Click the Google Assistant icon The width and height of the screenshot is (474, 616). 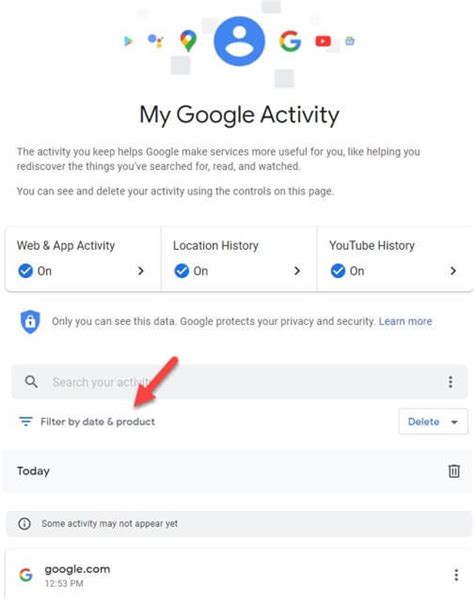pyautogui.click(x=156, y=40)
